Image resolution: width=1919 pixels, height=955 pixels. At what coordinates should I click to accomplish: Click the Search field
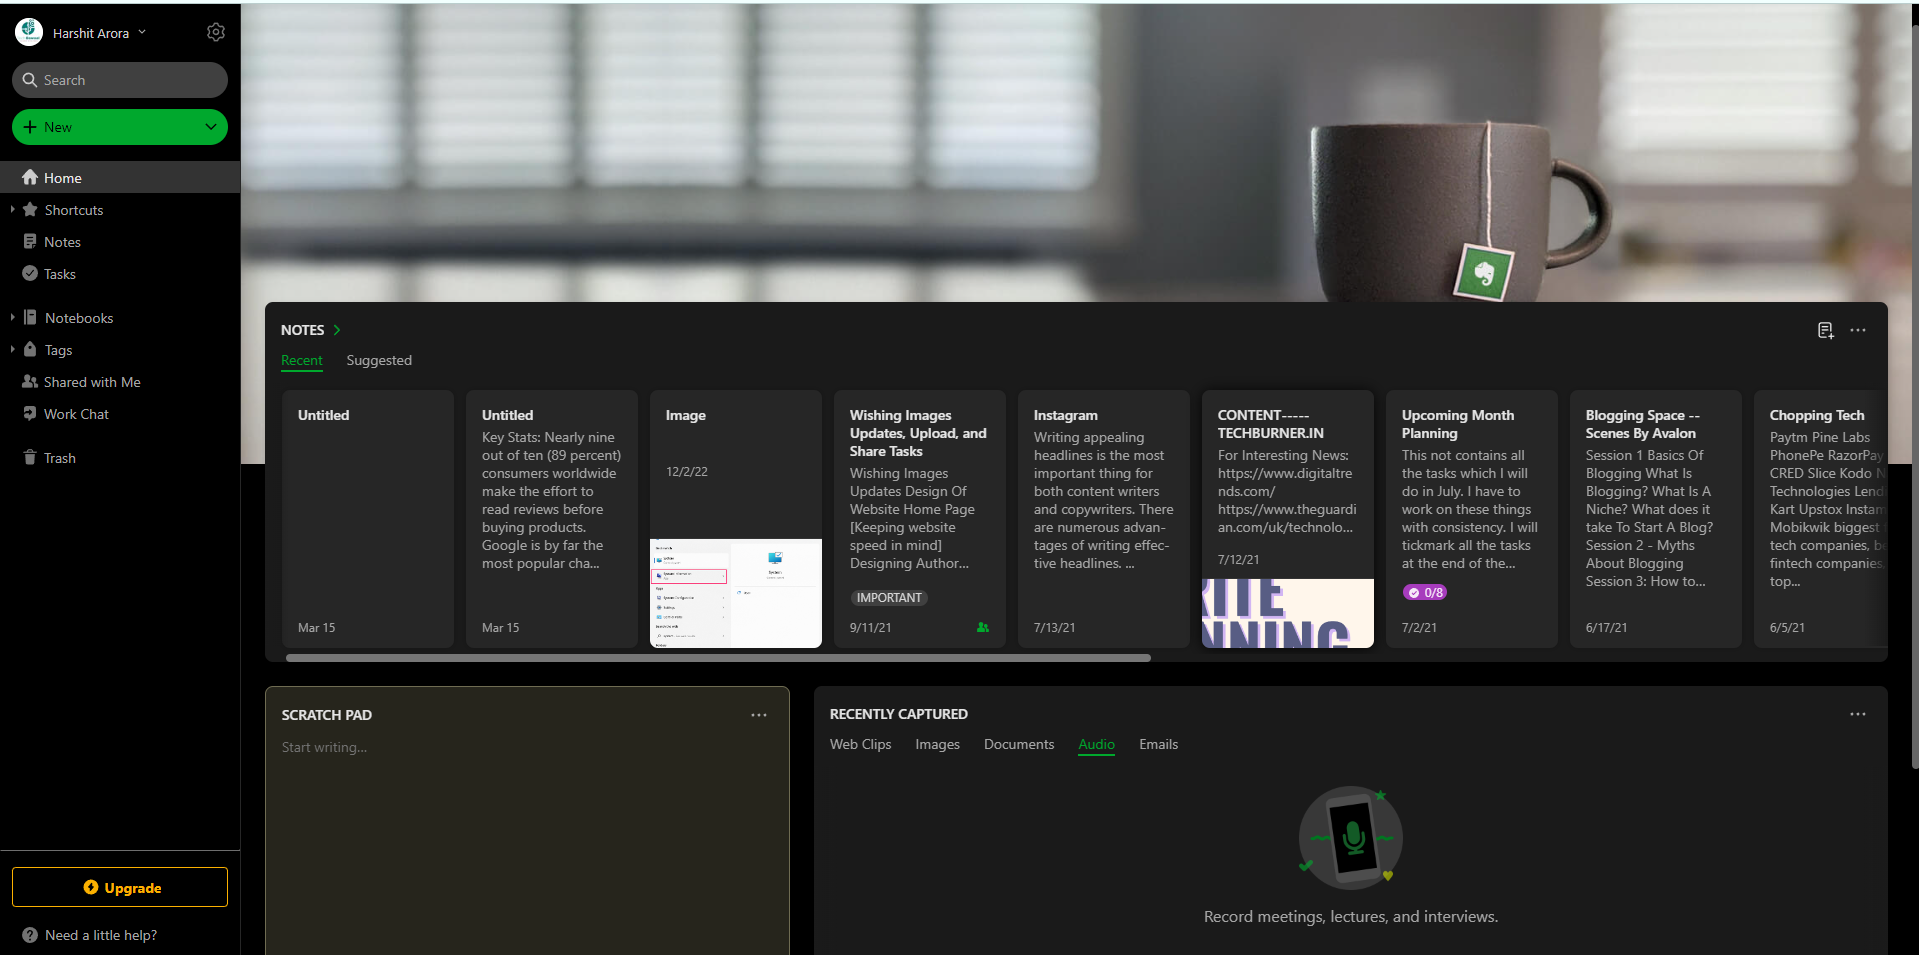pyautogui.click(x=120, y=80)
